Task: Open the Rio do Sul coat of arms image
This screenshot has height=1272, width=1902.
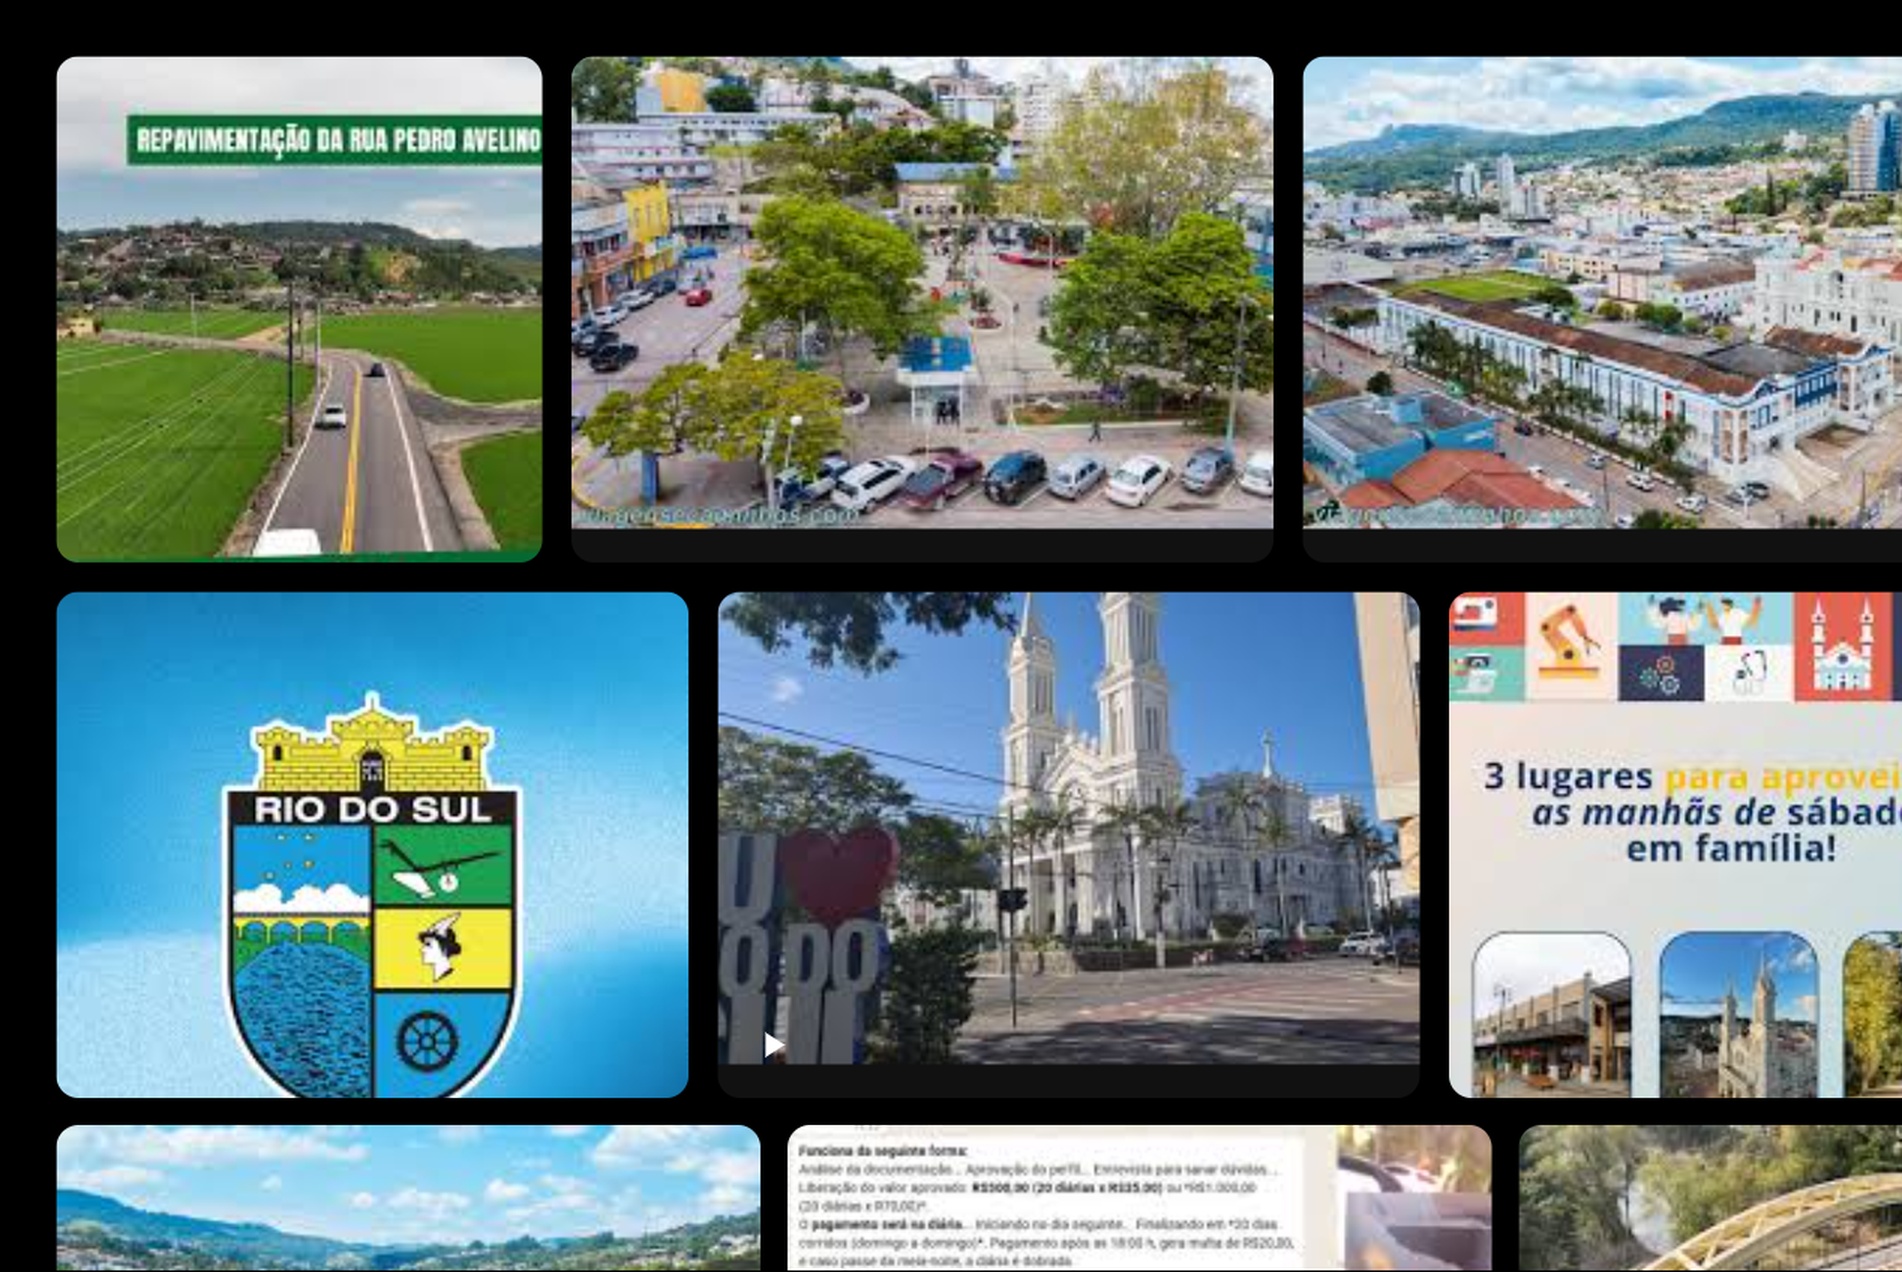Action: coord(372,844)
